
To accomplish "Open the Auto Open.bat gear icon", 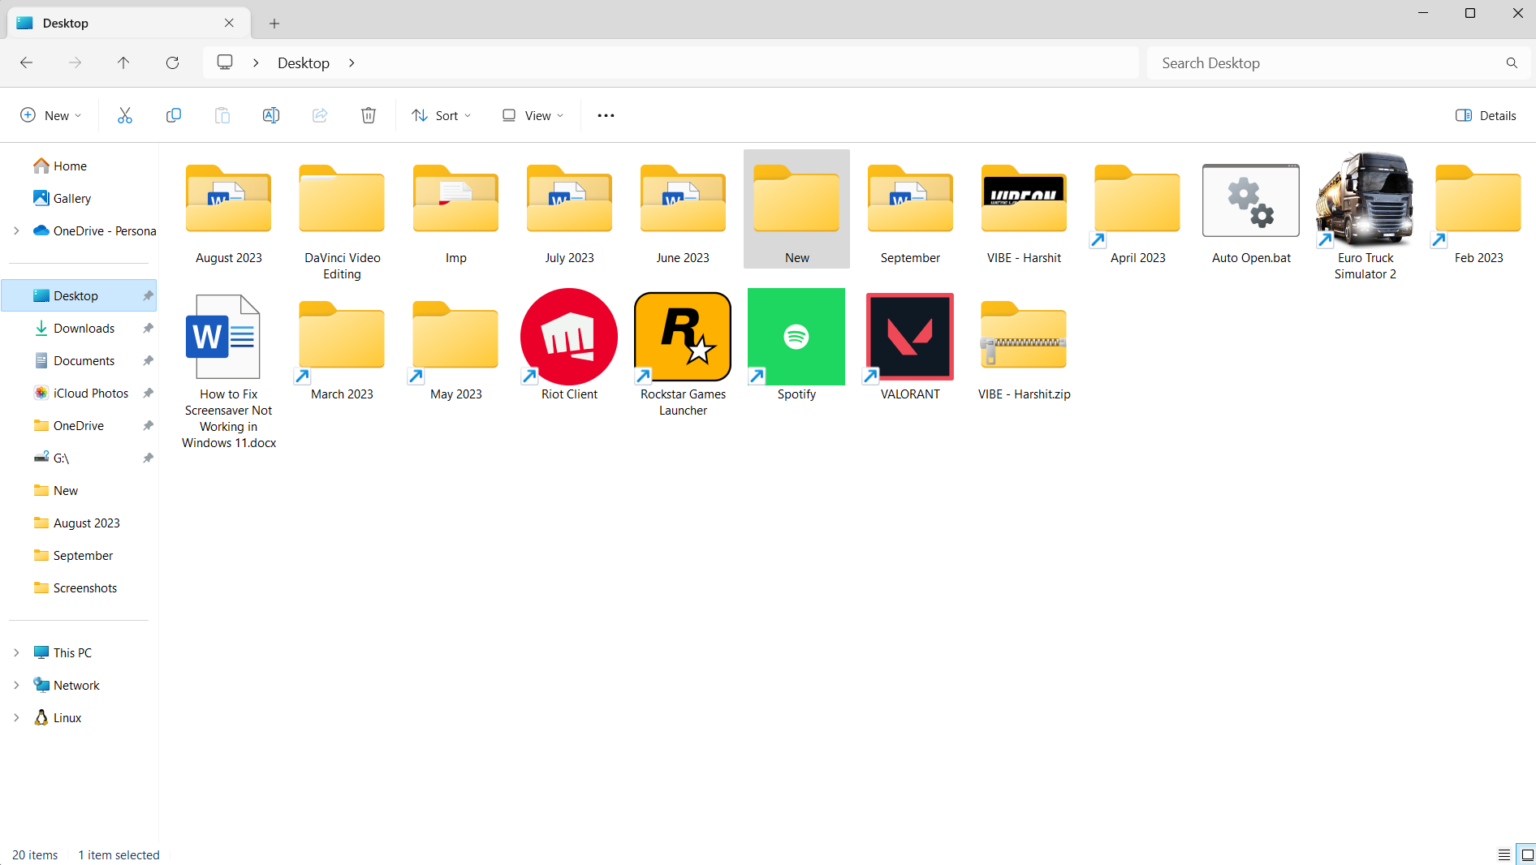I will coord(1250,200).
